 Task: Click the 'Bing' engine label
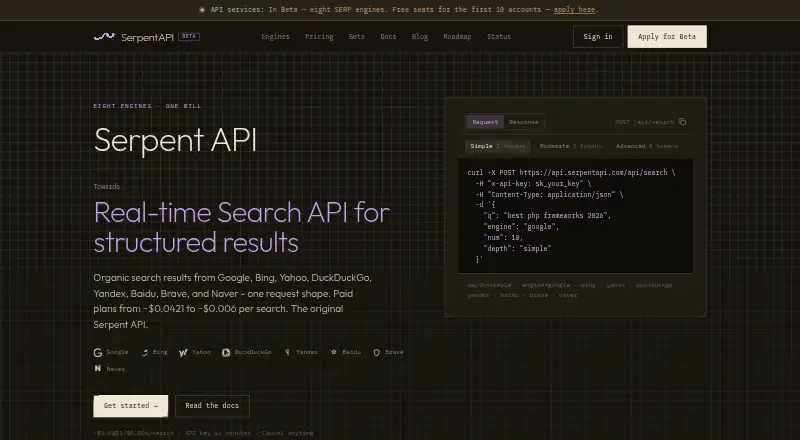click(160, 352)
